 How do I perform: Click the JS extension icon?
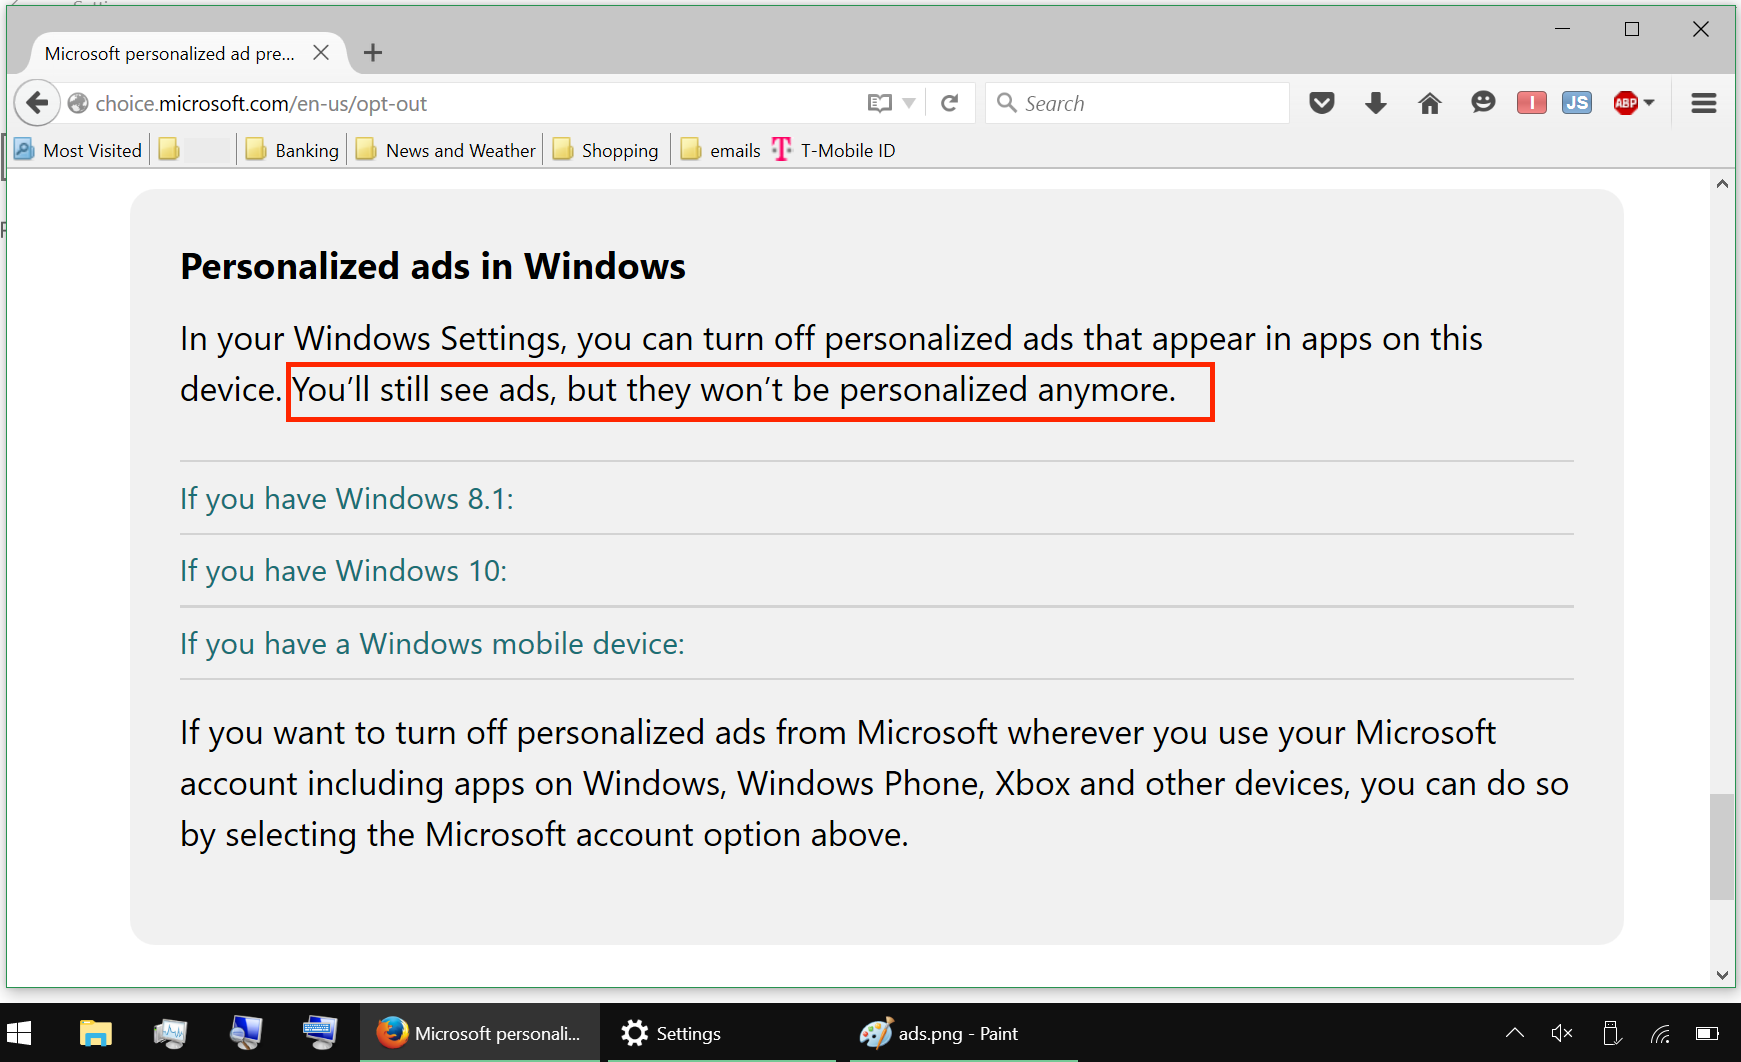click(1577, 103)
